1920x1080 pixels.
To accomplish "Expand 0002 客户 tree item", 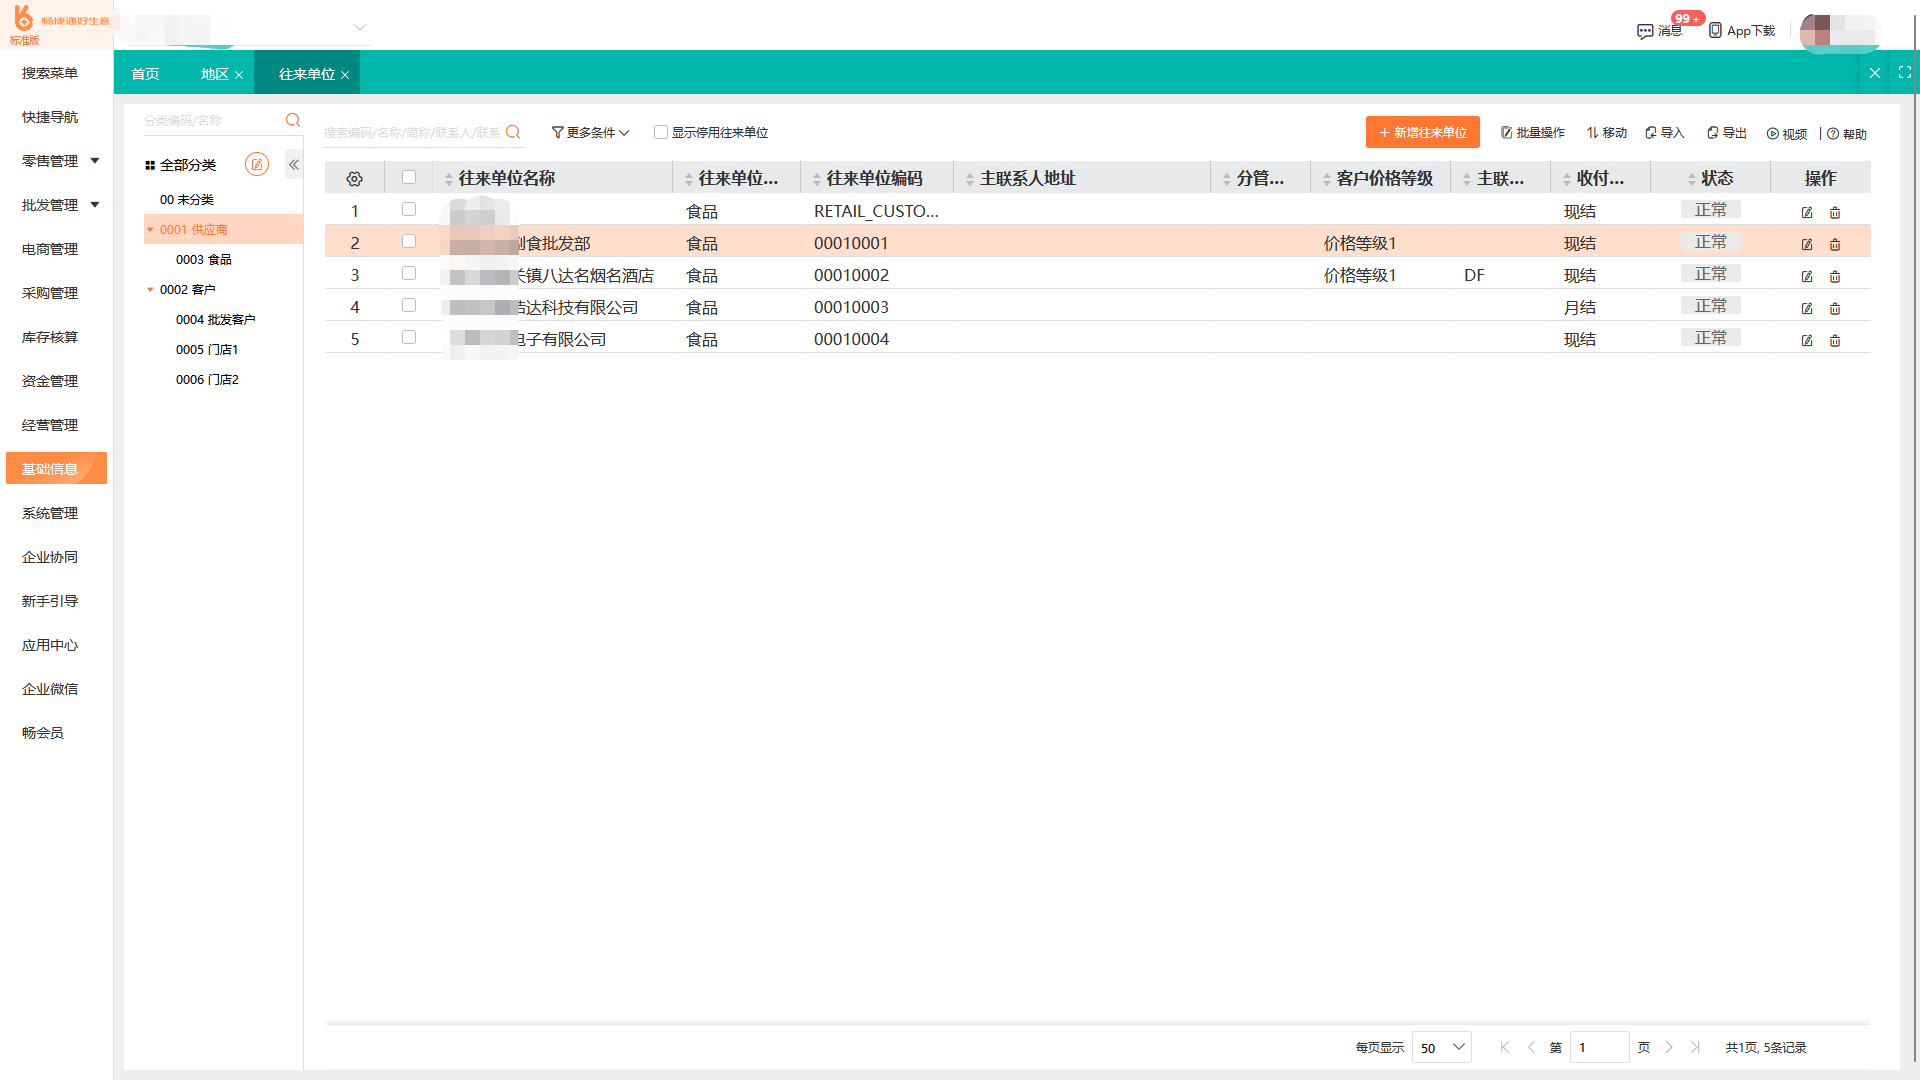I will (150, 289).
